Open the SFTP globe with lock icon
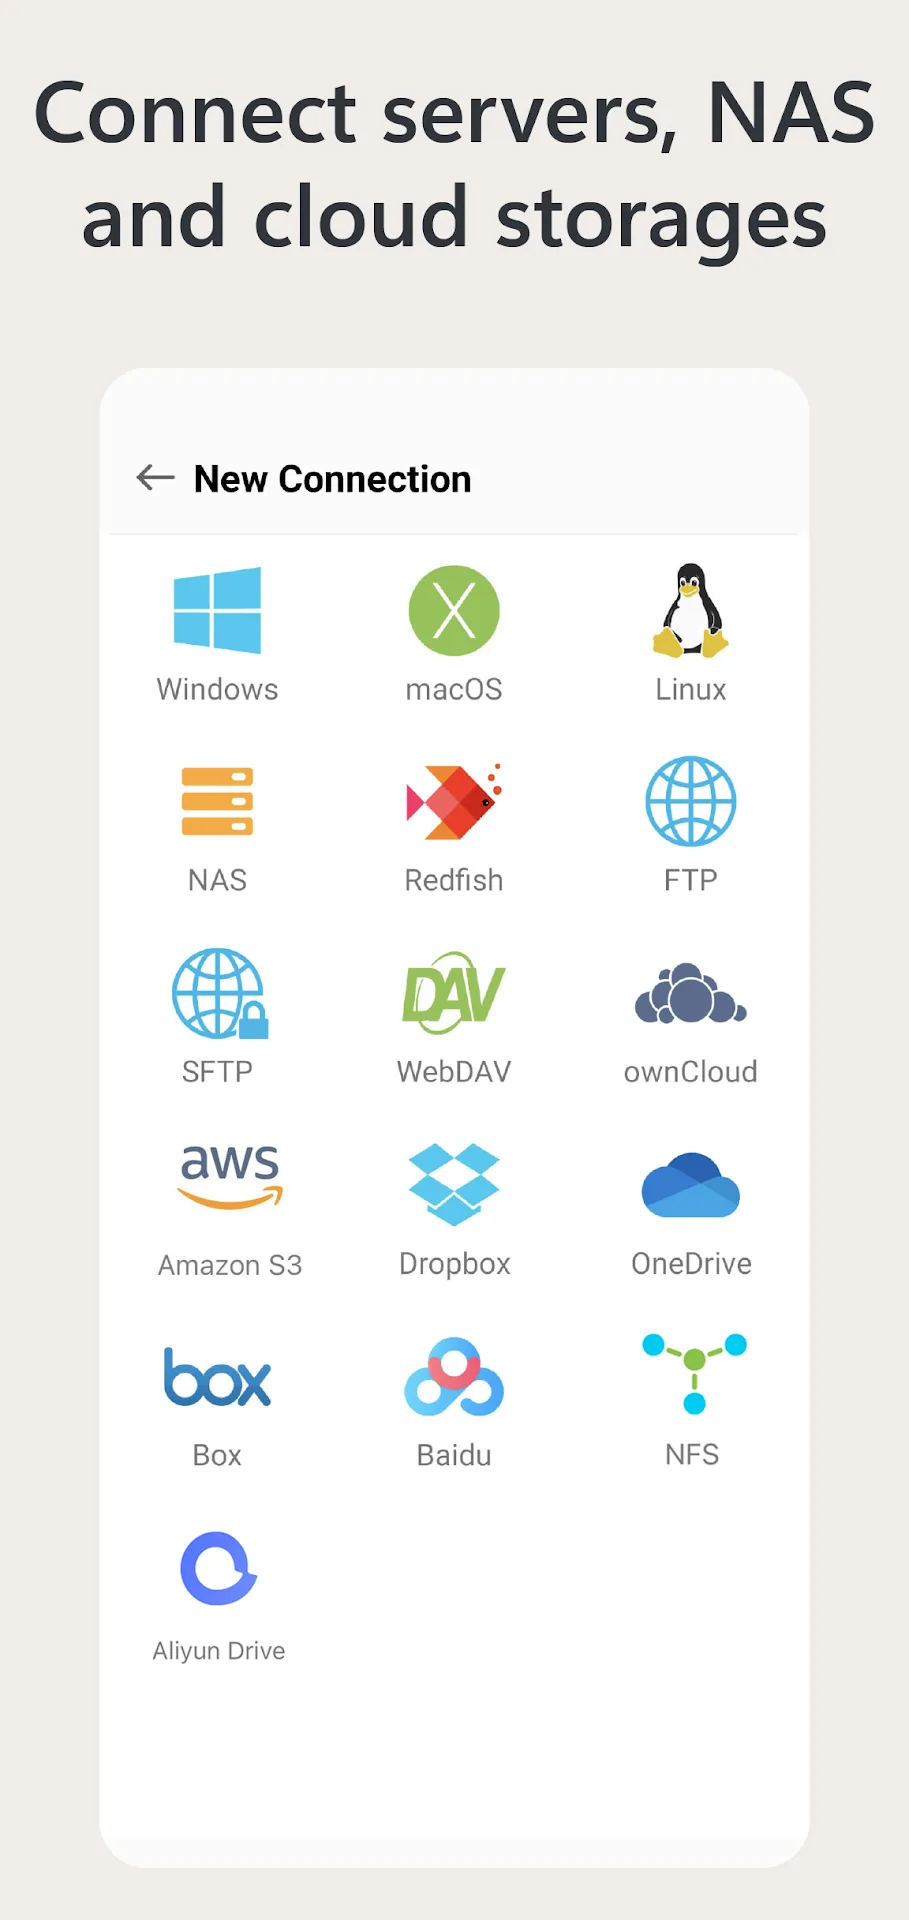909x1920 pixels. coord(220,993)
